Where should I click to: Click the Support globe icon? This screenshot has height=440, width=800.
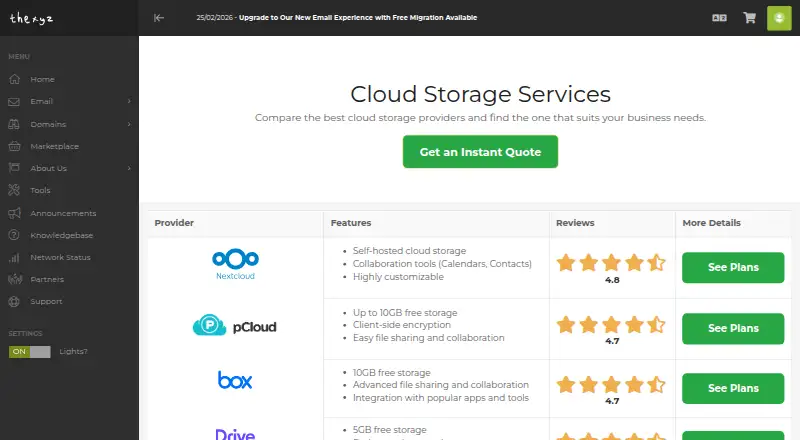tap(14, 301)
